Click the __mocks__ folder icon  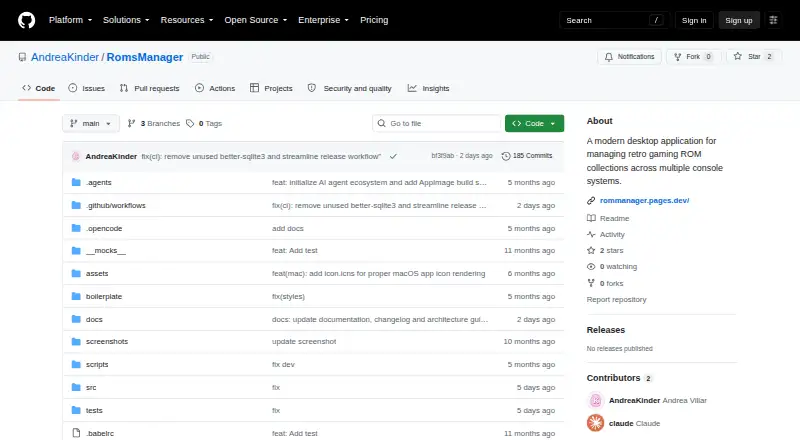point(76,251)
